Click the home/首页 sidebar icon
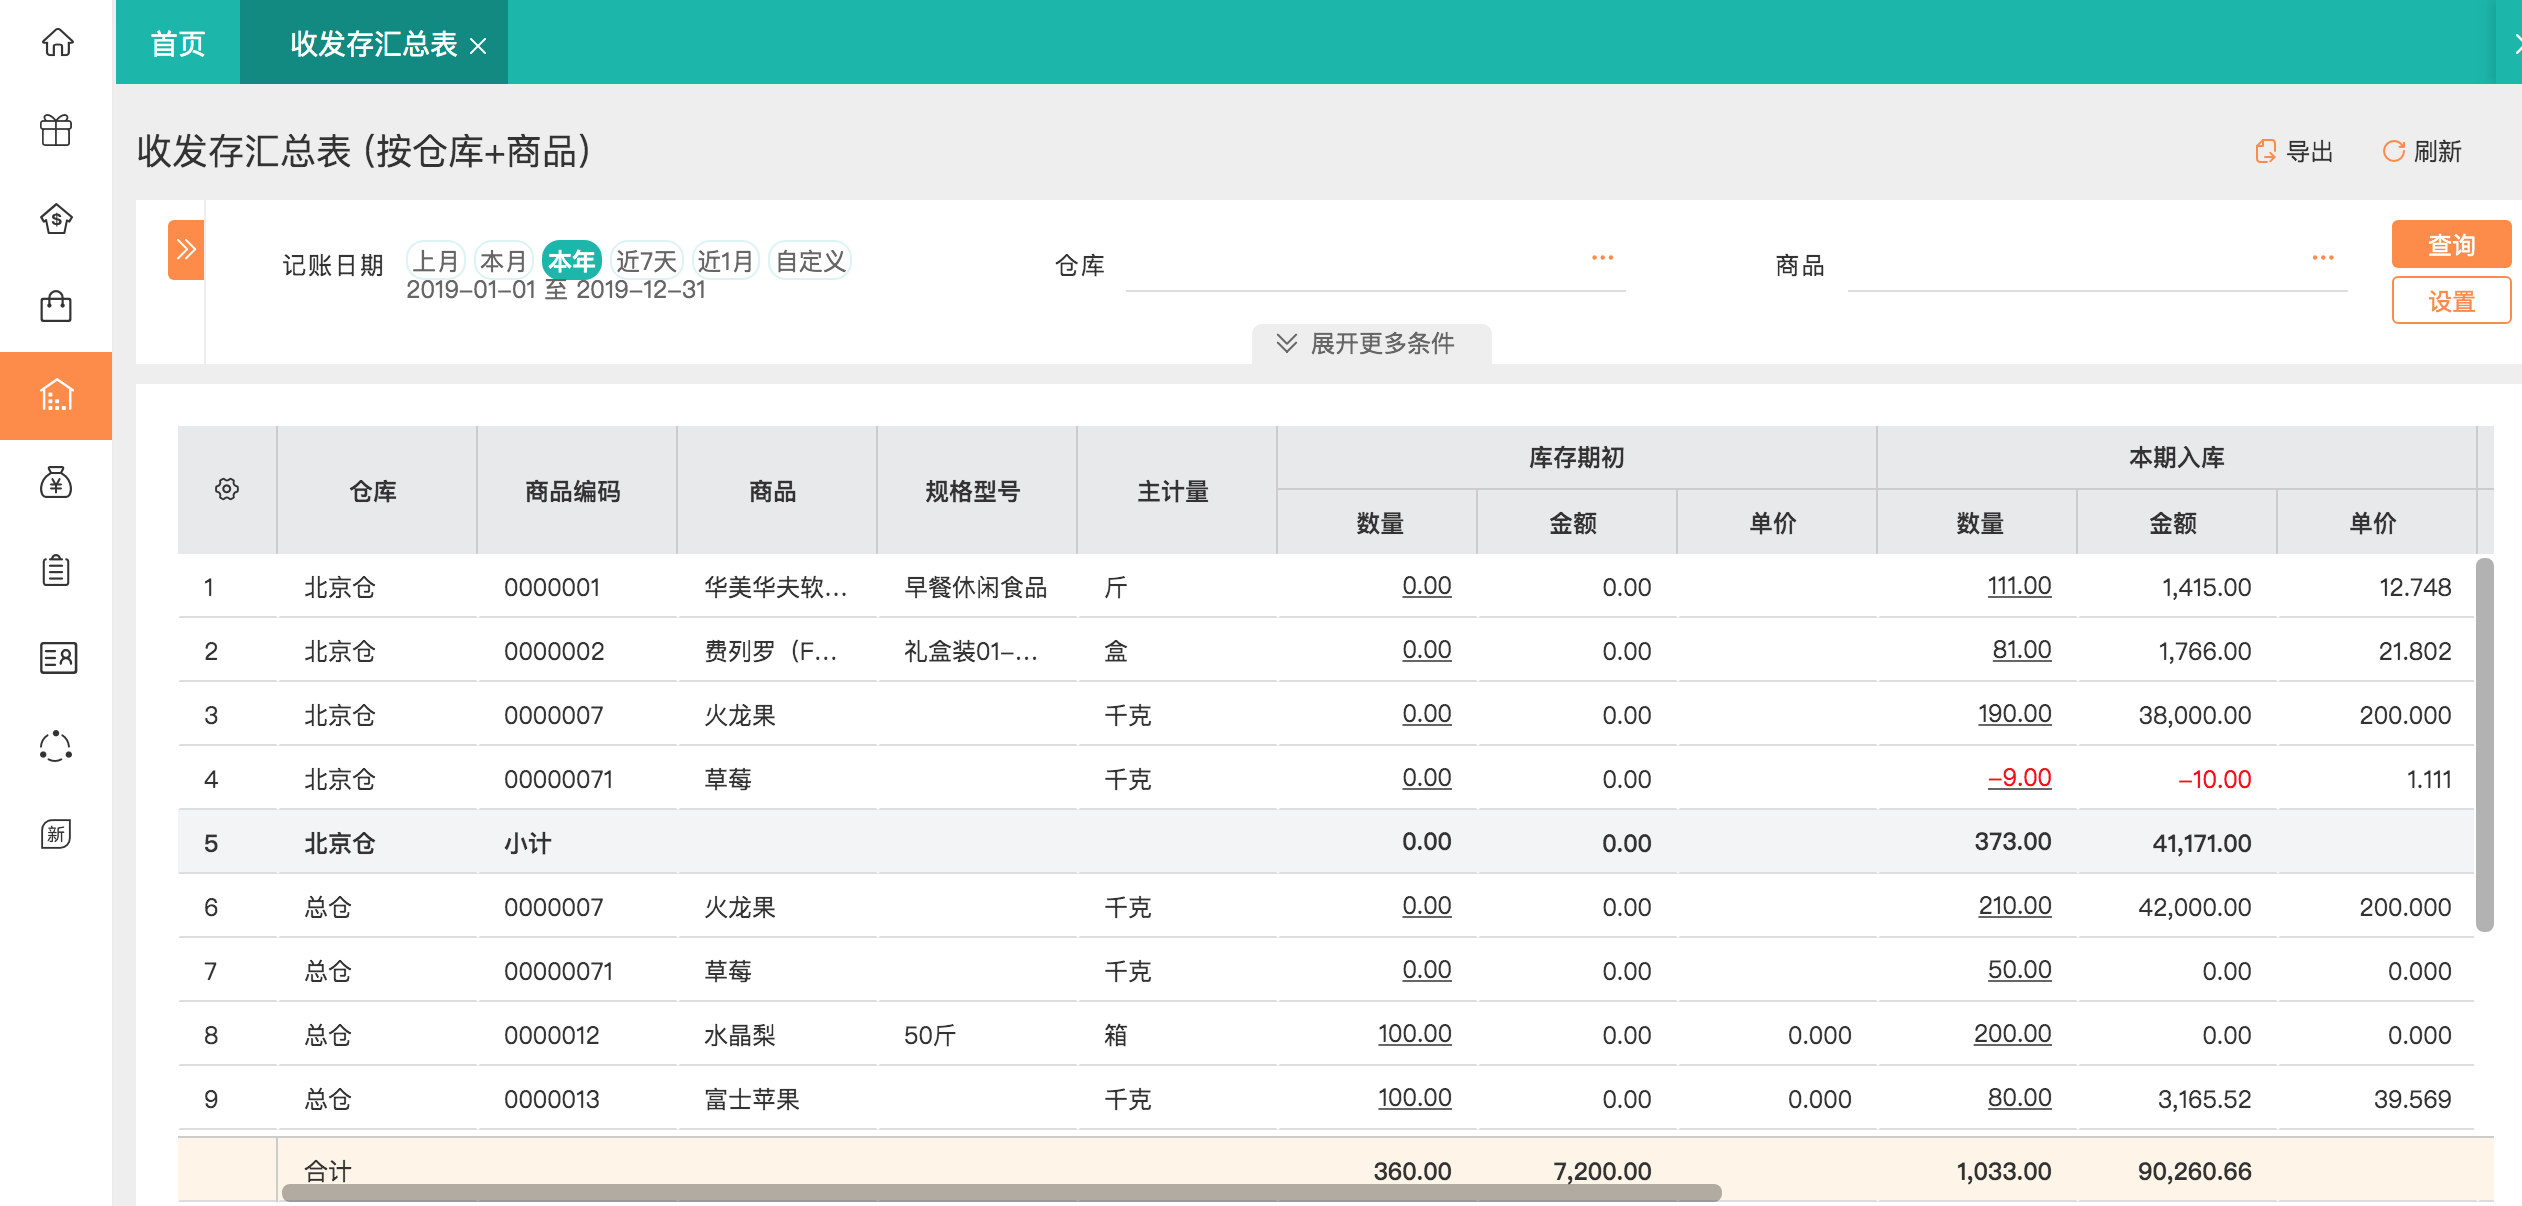The height and width of the screenshot is (1206, 2522). pyautogui.click(x=56, y=42)
